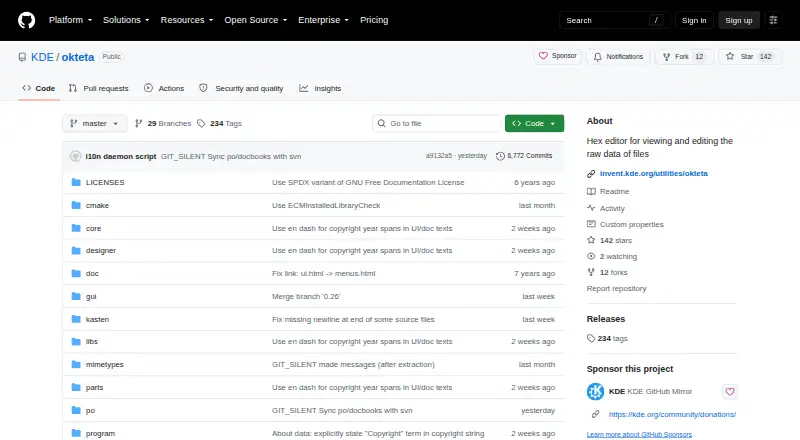The width and height of the screenshot is (800, 440).
Task: Click the Notifications bell button
Action: click(618, 57)
